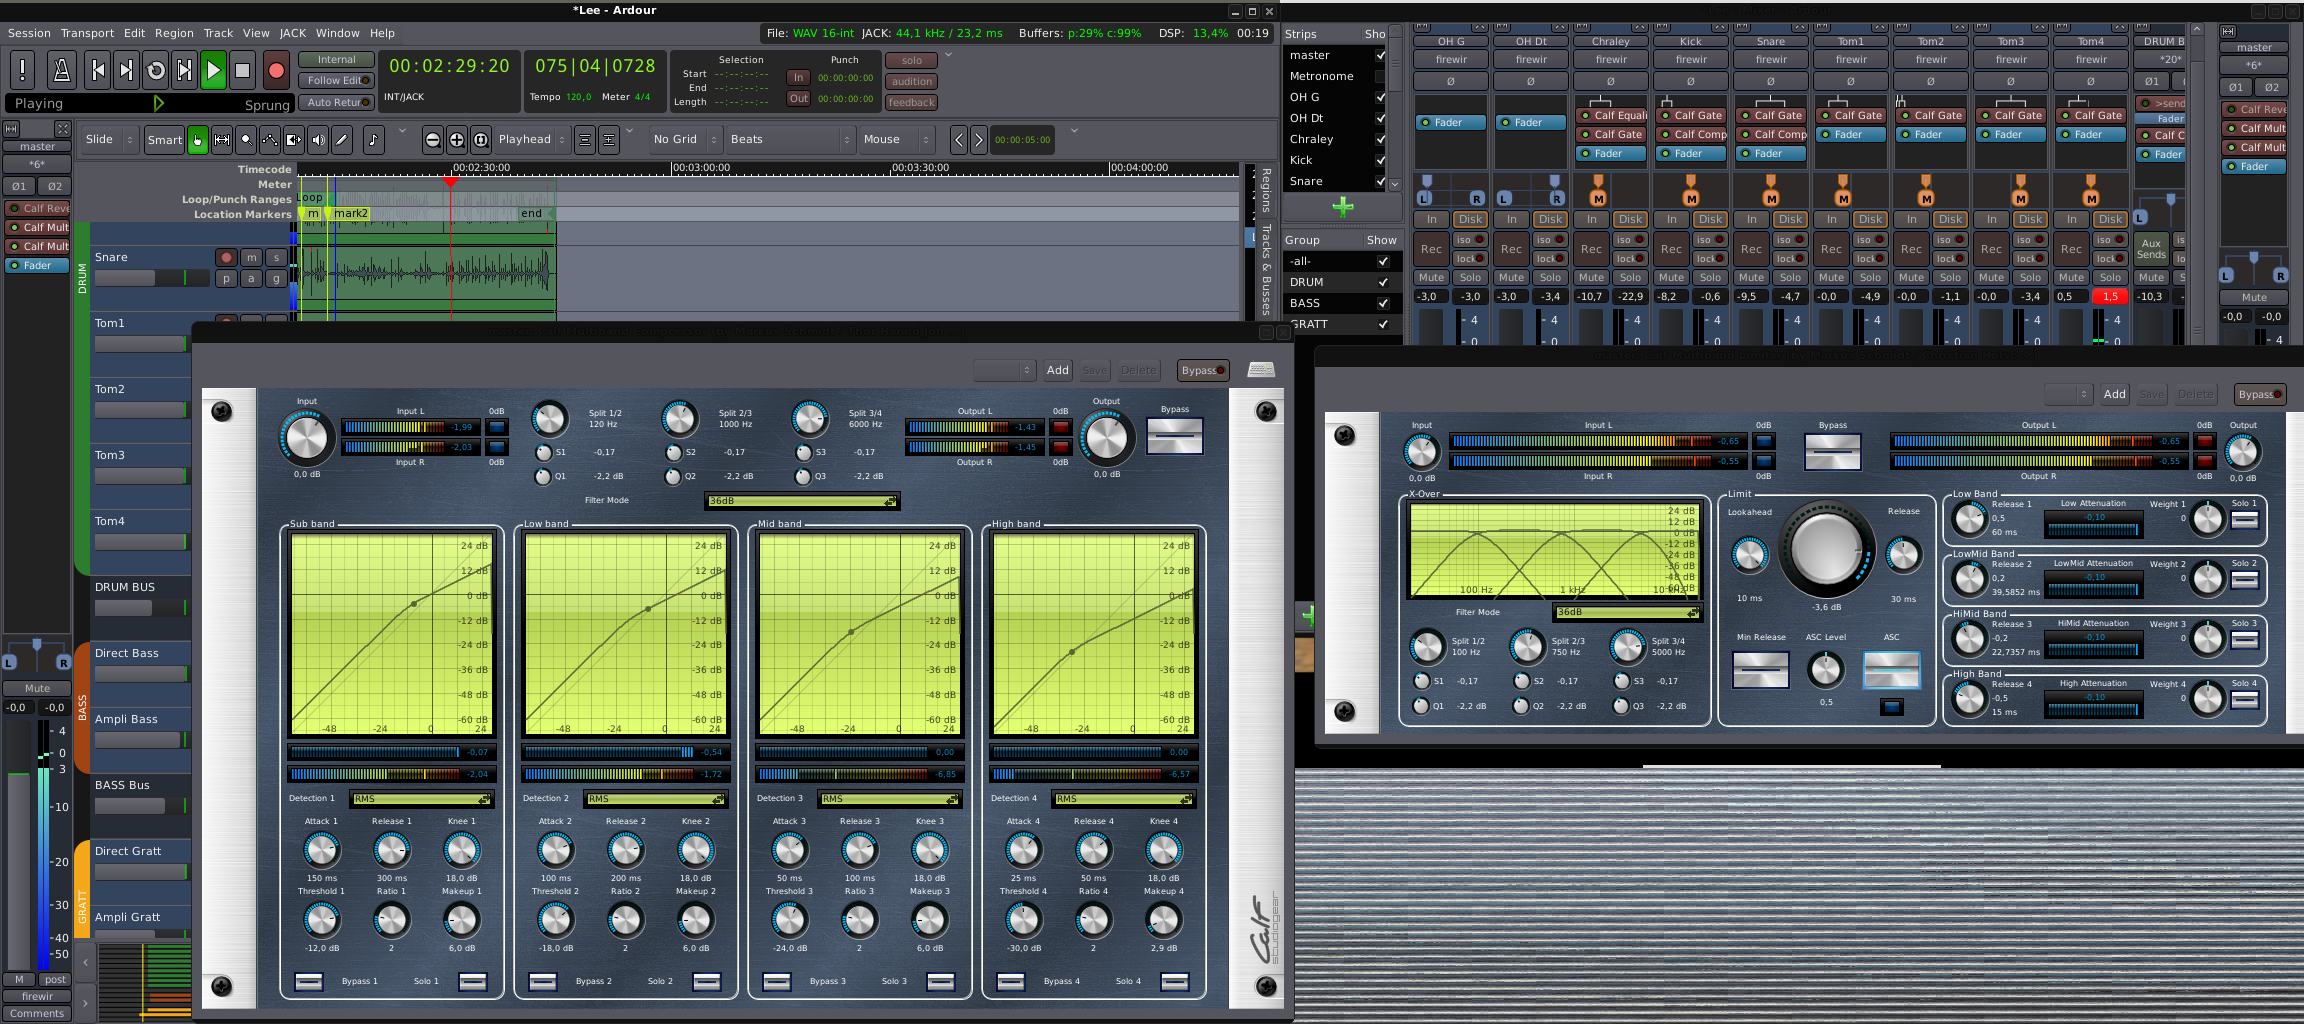Click Solo button on Kick strip
The height and width of the screenshot is (1024, 2304).
[x=1710, y=278]
